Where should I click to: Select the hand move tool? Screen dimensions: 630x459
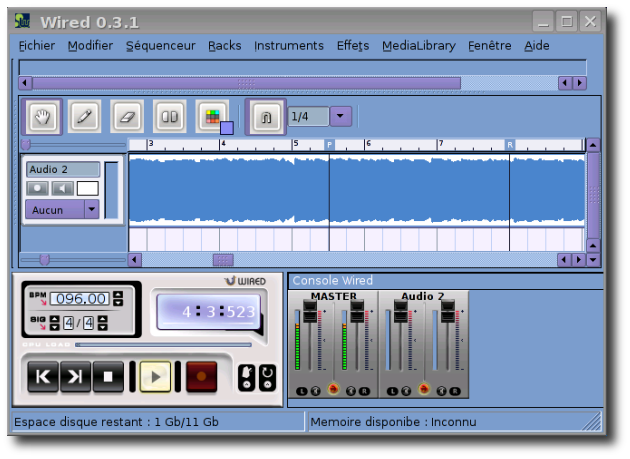pos(43,117)
